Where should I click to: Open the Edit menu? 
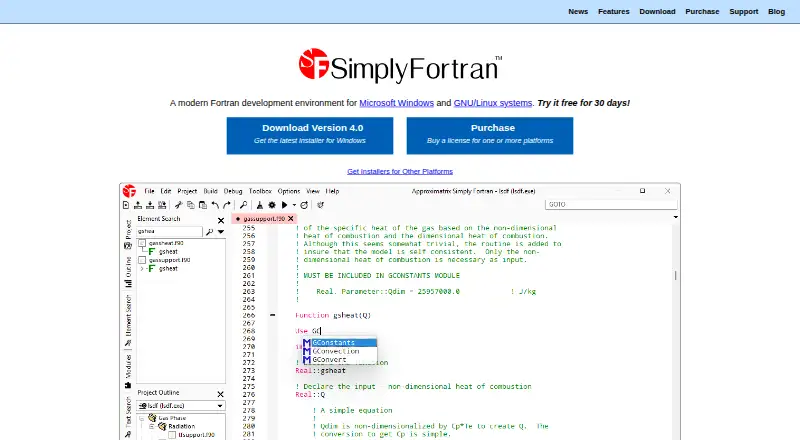pos(166,191)
